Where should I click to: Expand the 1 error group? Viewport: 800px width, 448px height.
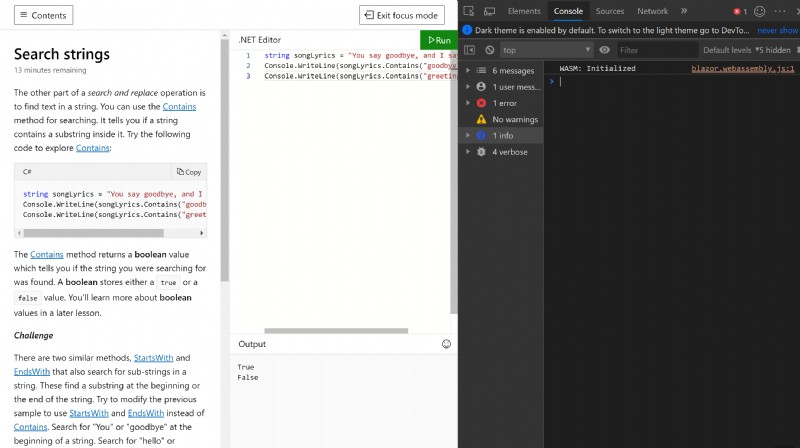(468, 103)
